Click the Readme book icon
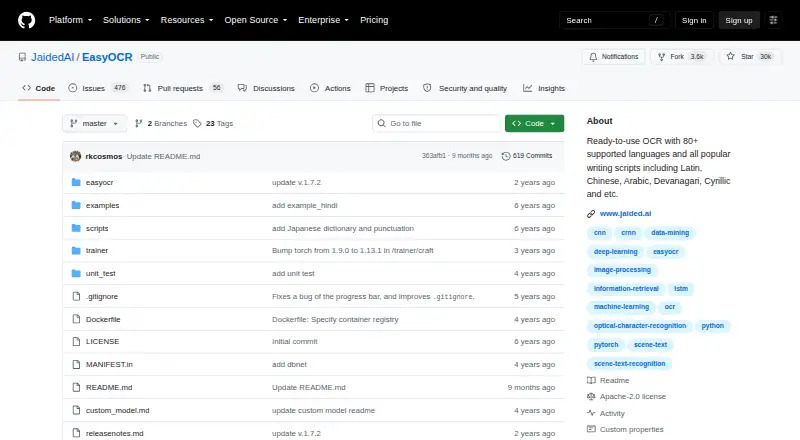 pyautogui.click(x=591, y=380)
